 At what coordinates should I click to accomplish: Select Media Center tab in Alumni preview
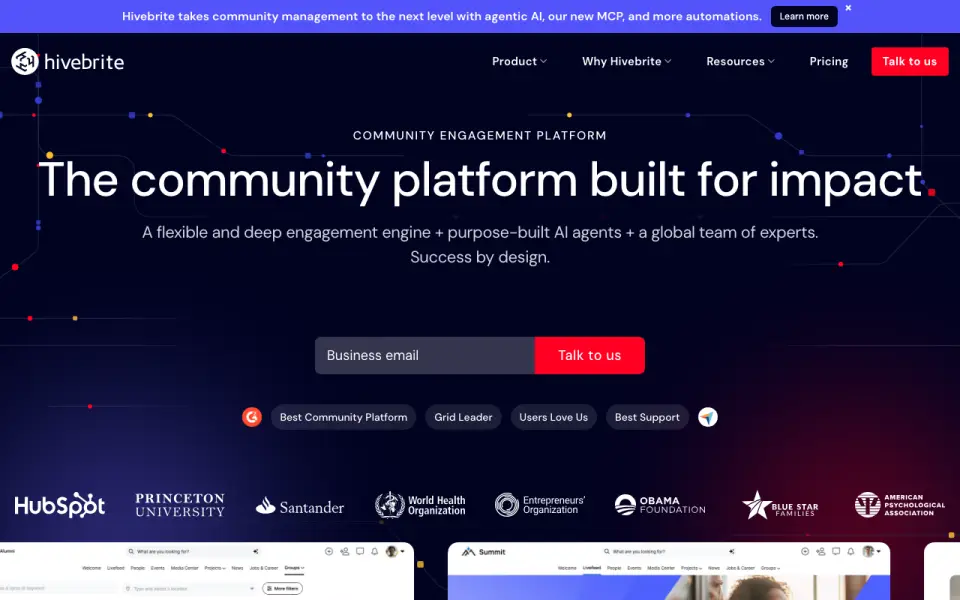coord(184,568)
